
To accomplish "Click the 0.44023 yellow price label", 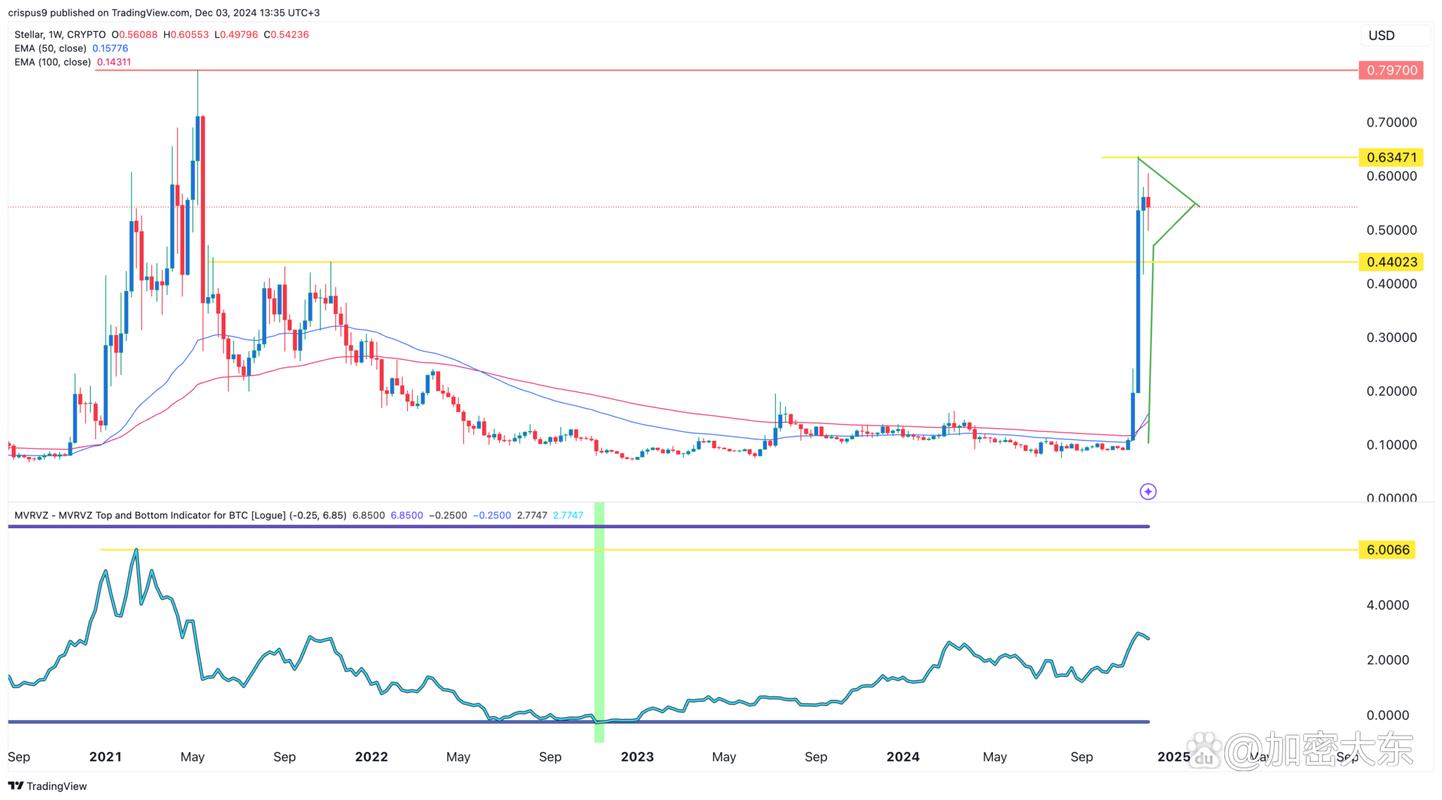I will 1390,262.
